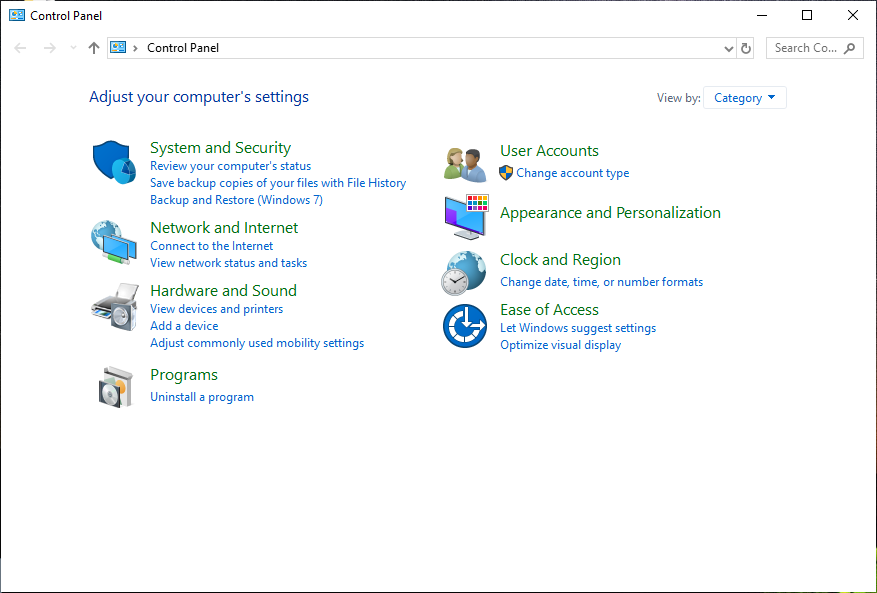Open Backup and Restore (Windows 7)

(236, 200)
